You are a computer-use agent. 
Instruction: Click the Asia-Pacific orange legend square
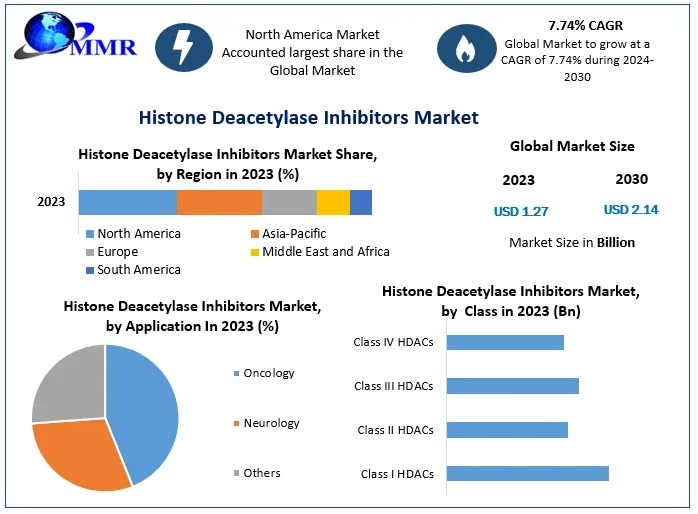[x=254, y=234]
